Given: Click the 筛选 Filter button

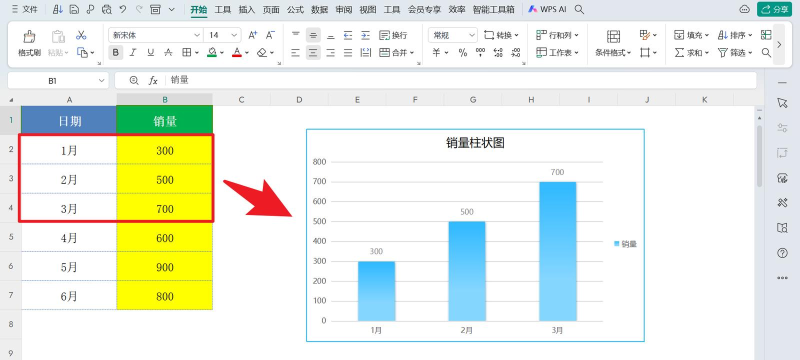Looking at the screenshot, I should [x=735, y=53].
